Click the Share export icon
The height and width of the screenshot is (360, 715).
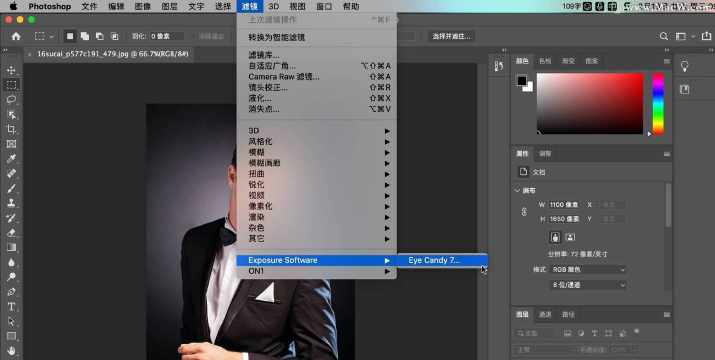[706, 37]
